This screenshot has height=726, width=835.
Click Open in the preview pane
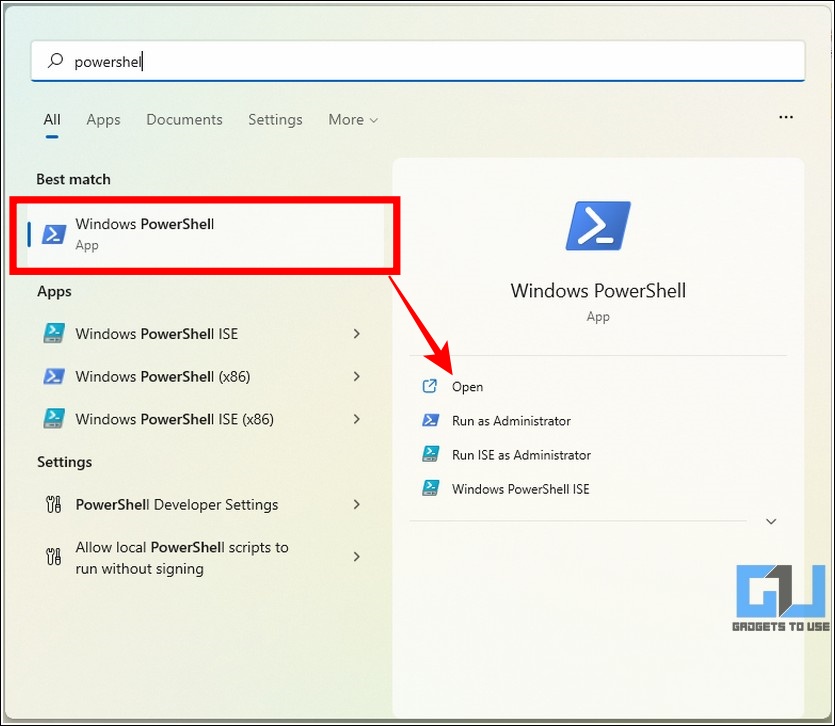tap(467, 387)
